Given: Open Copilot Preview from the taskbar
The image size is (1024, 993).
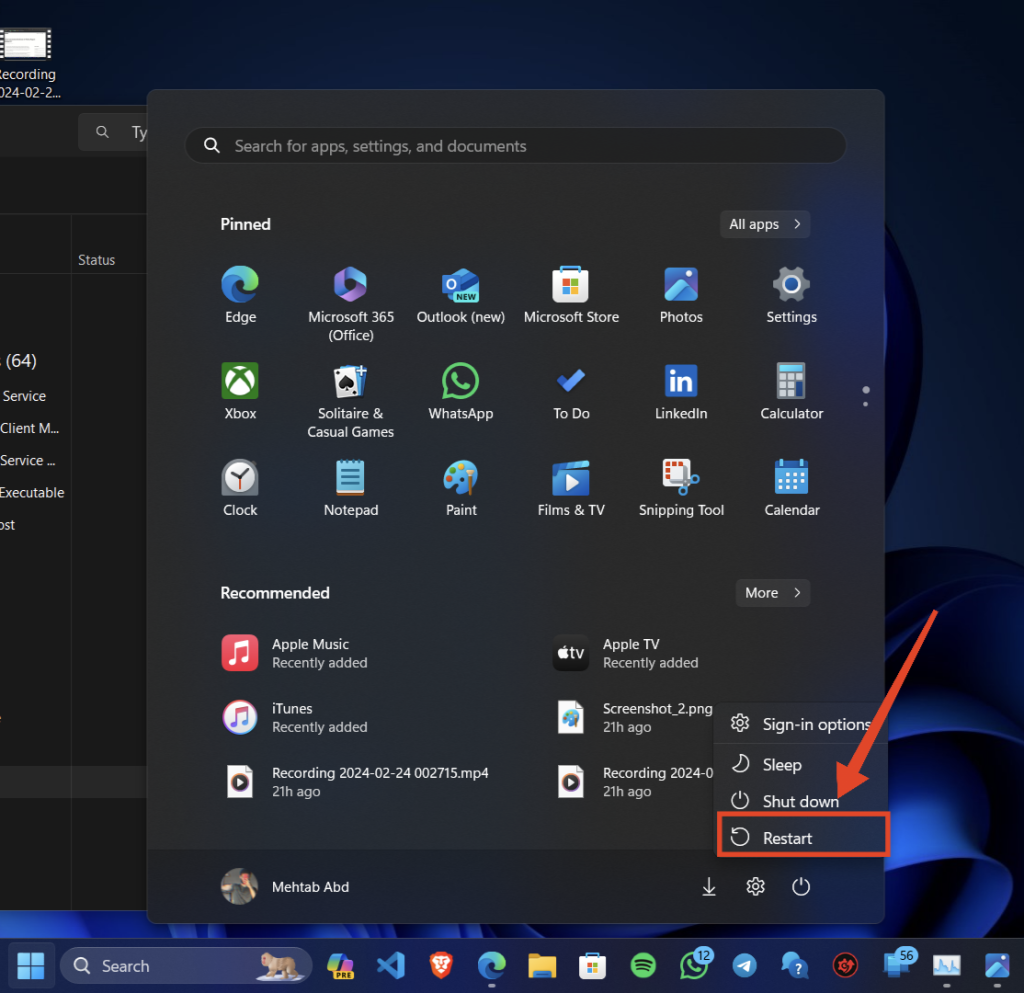Looking at the screenshot, I should tap(340, 966).
